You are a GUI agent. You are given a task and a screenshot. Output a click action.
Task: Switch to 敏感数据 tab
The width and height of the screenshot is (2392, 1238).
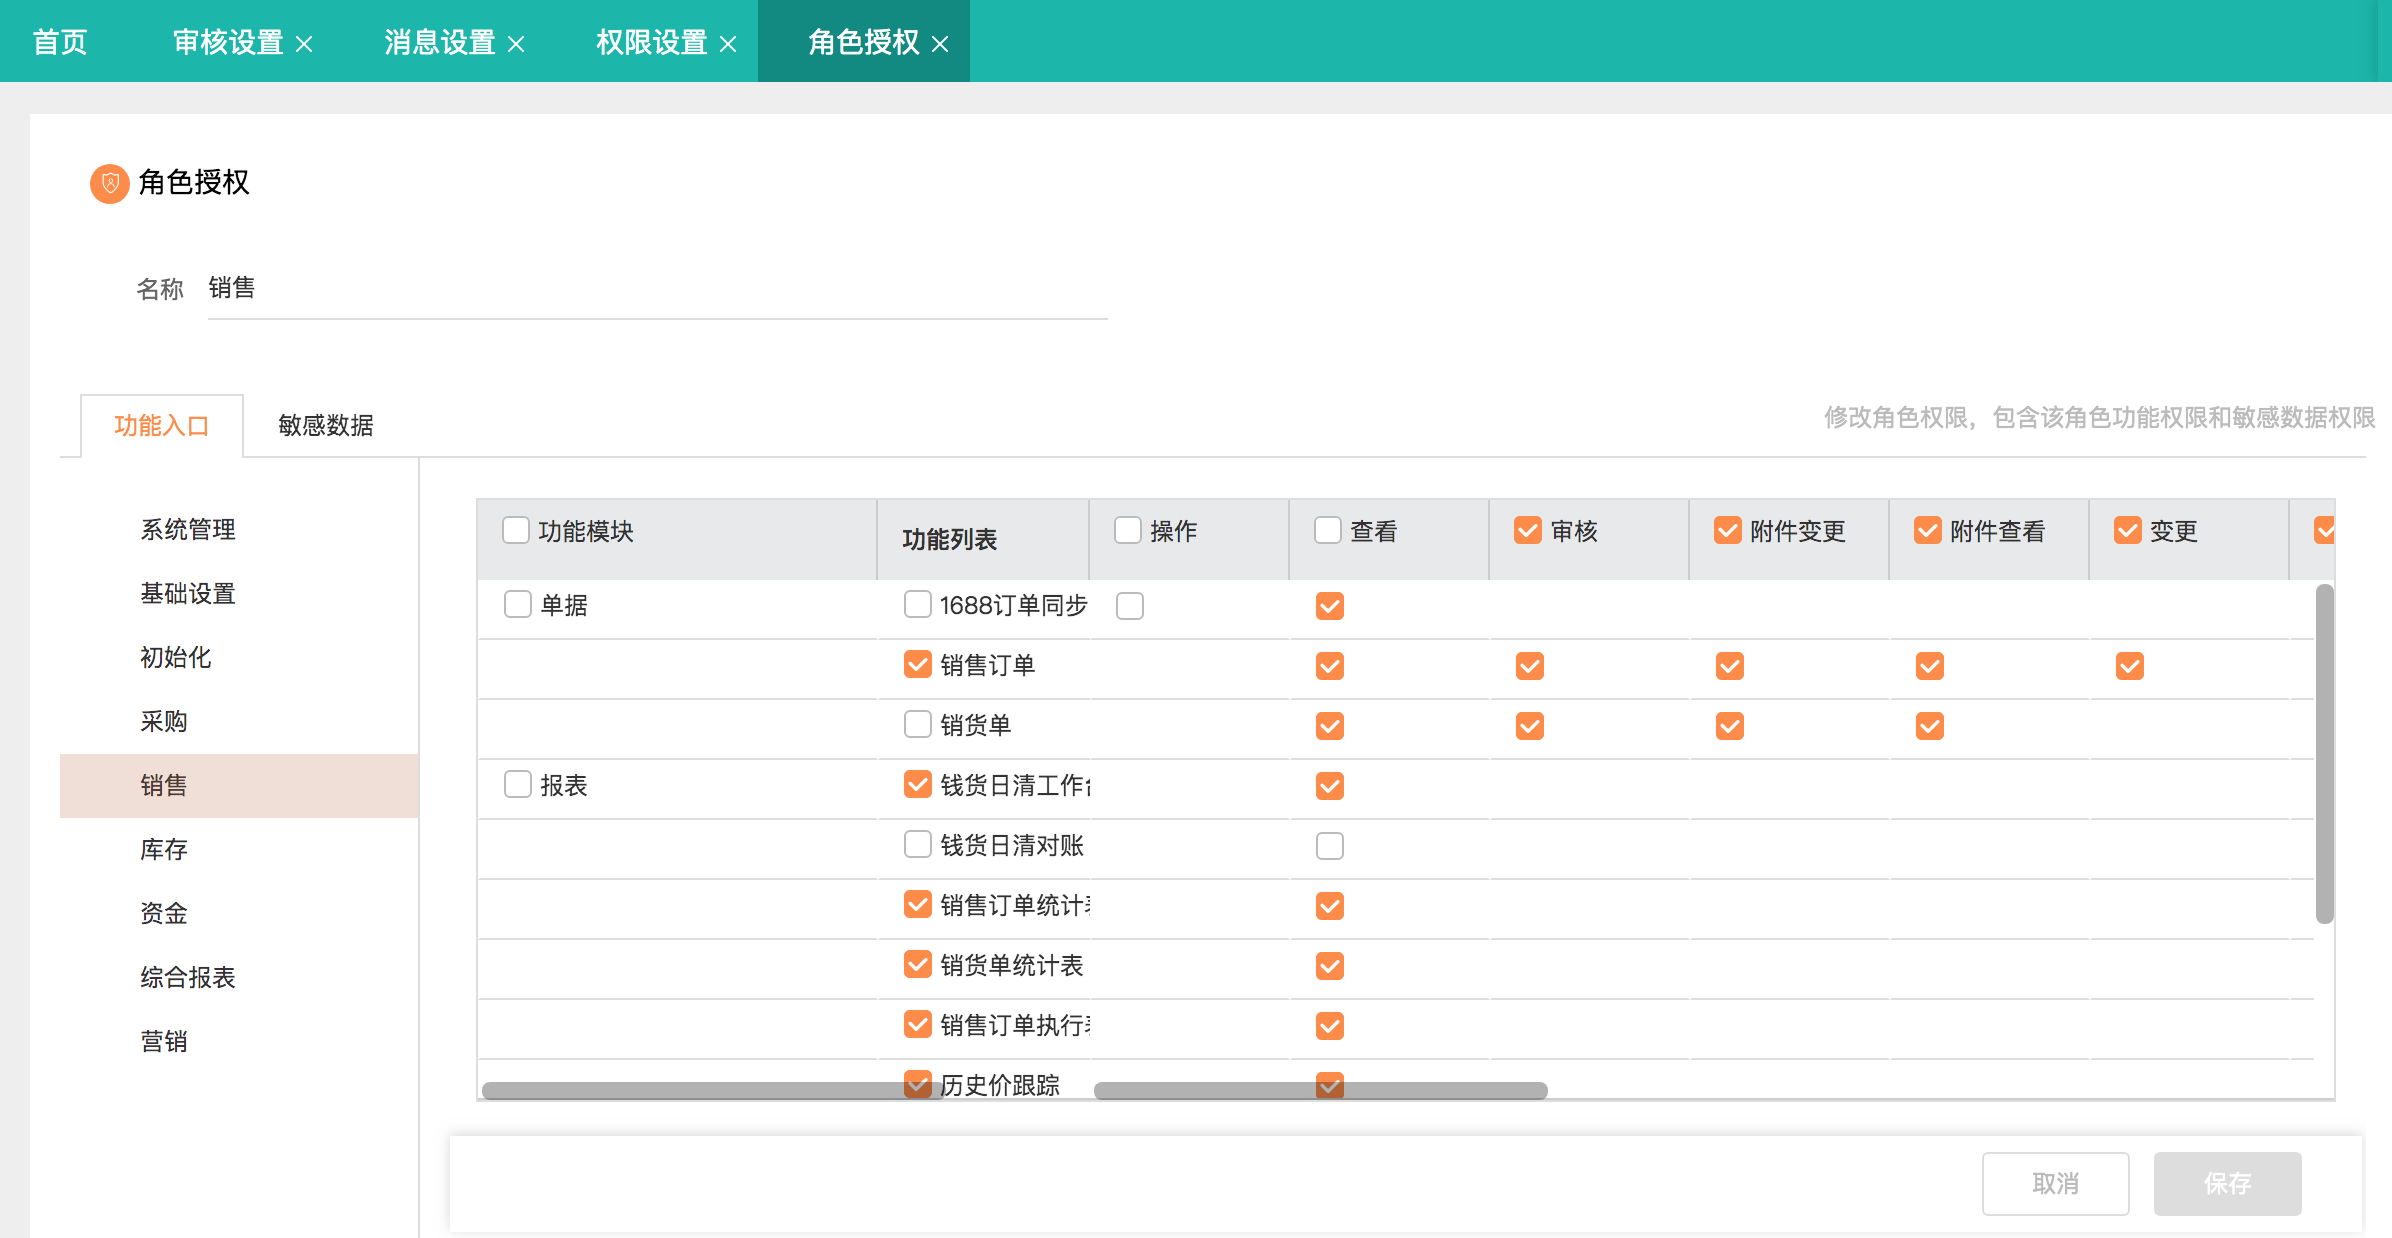click(325, 422)
